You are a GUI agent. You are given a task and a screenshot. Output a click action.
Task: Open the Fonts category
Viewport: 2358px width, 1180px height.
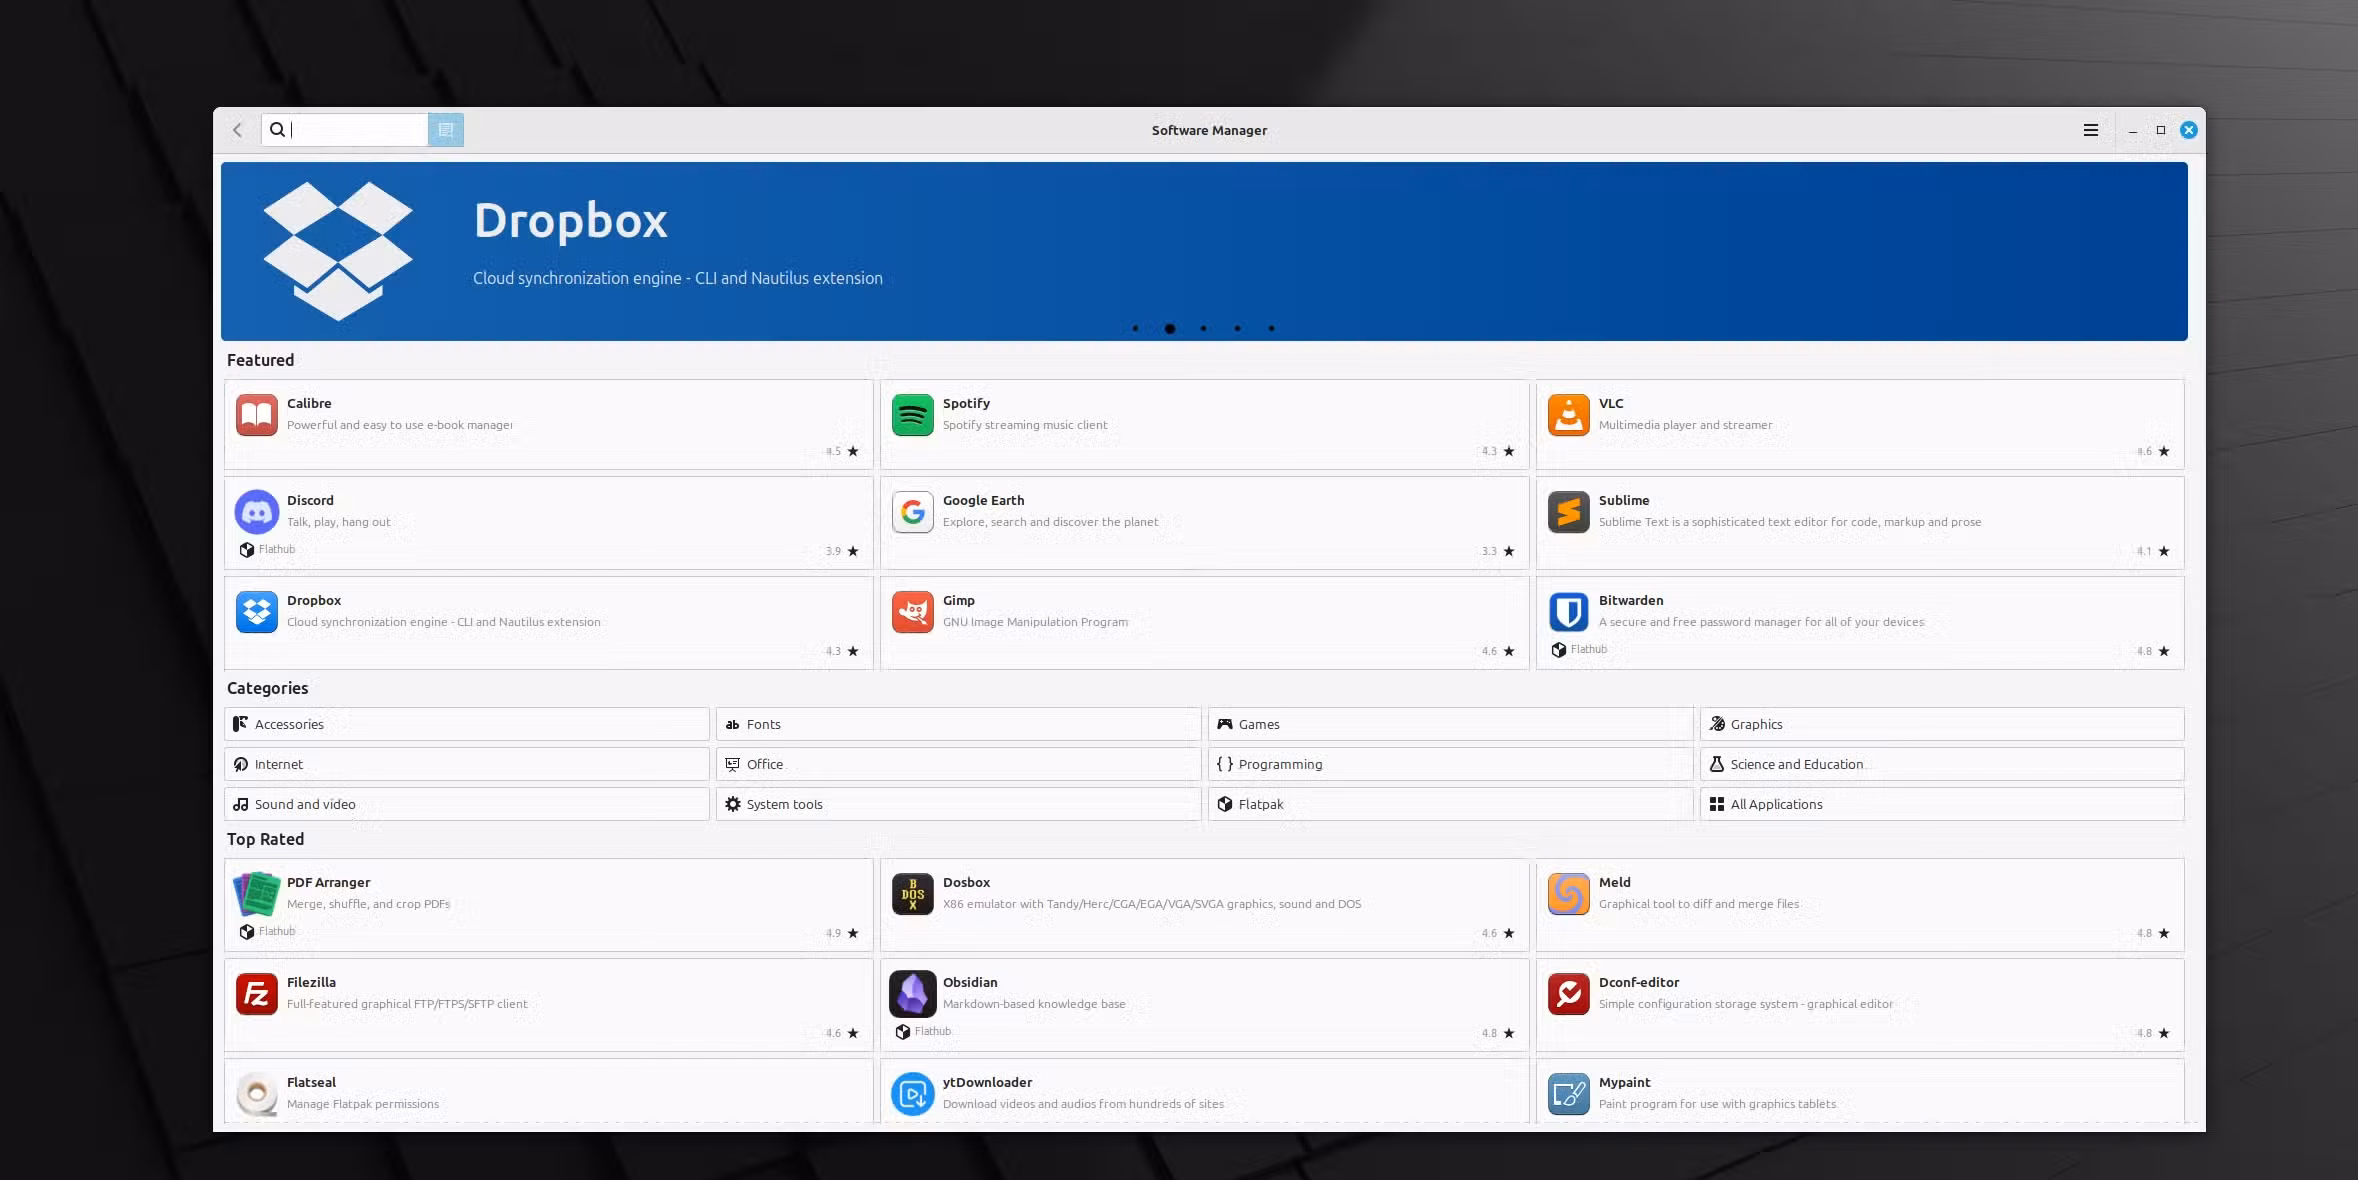(959, 724)
